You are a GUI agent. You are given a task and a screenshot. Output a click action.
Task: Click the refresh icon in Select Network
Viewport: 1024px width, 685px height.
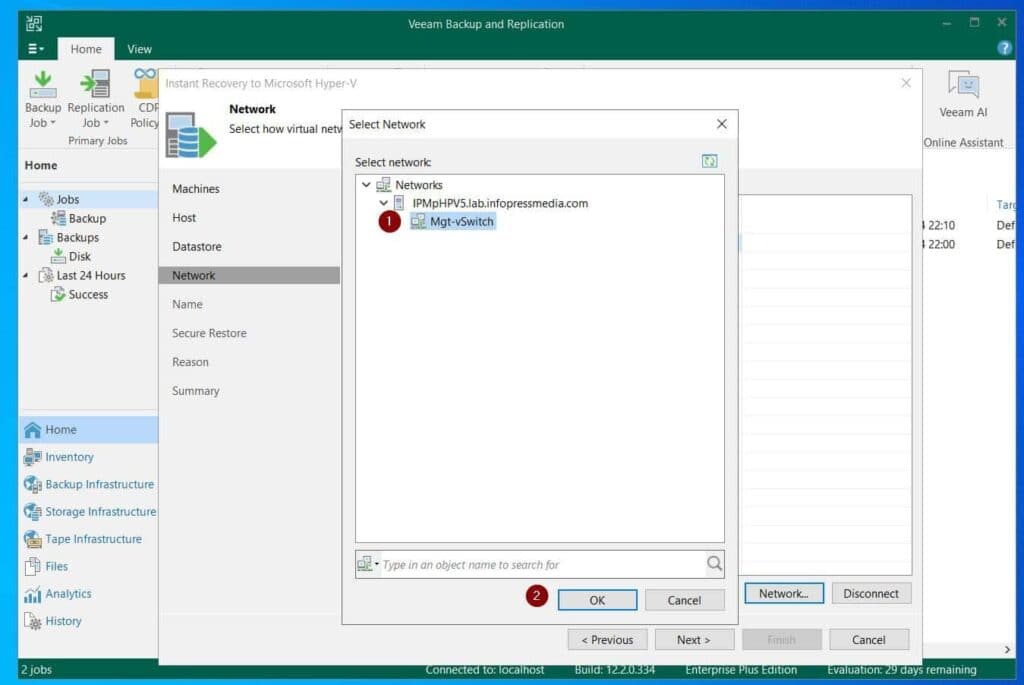tap(709, 161)
